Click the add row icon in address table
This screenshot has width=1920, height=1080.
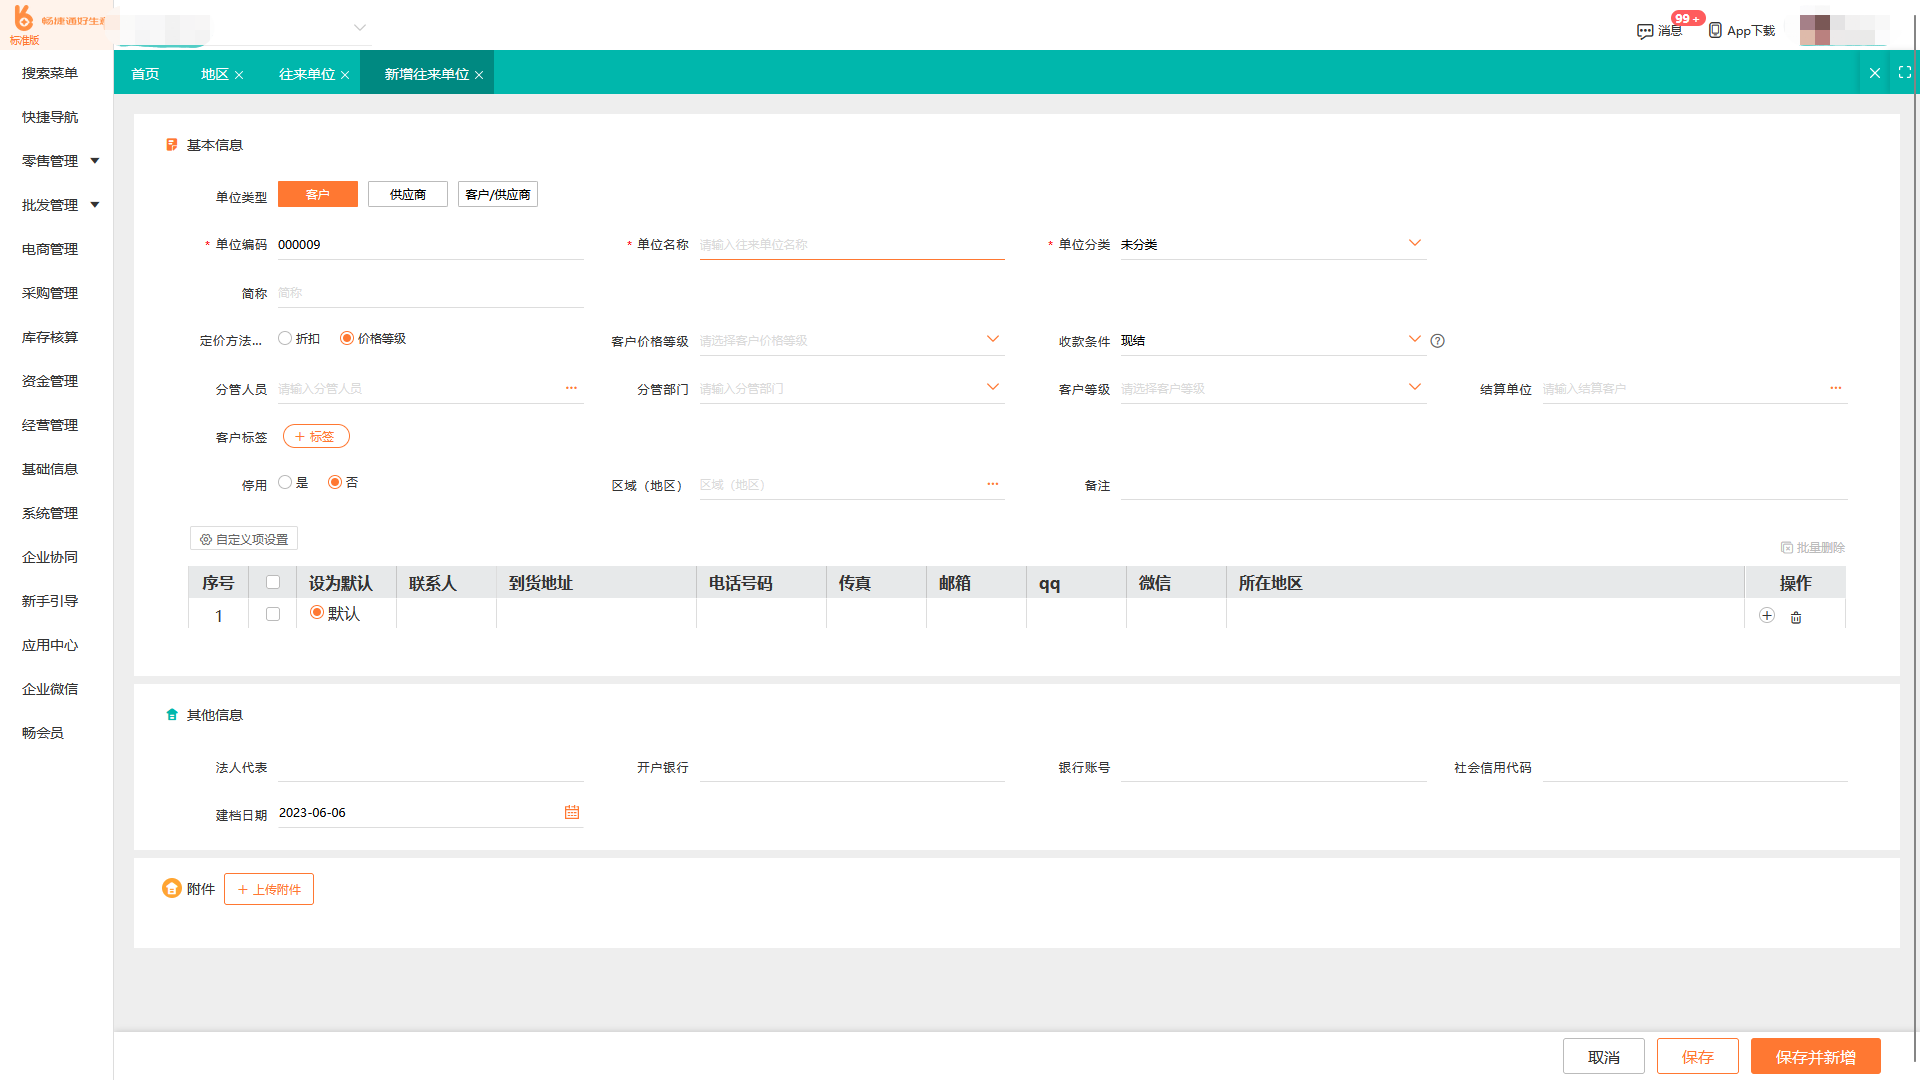click(1767, 615)
